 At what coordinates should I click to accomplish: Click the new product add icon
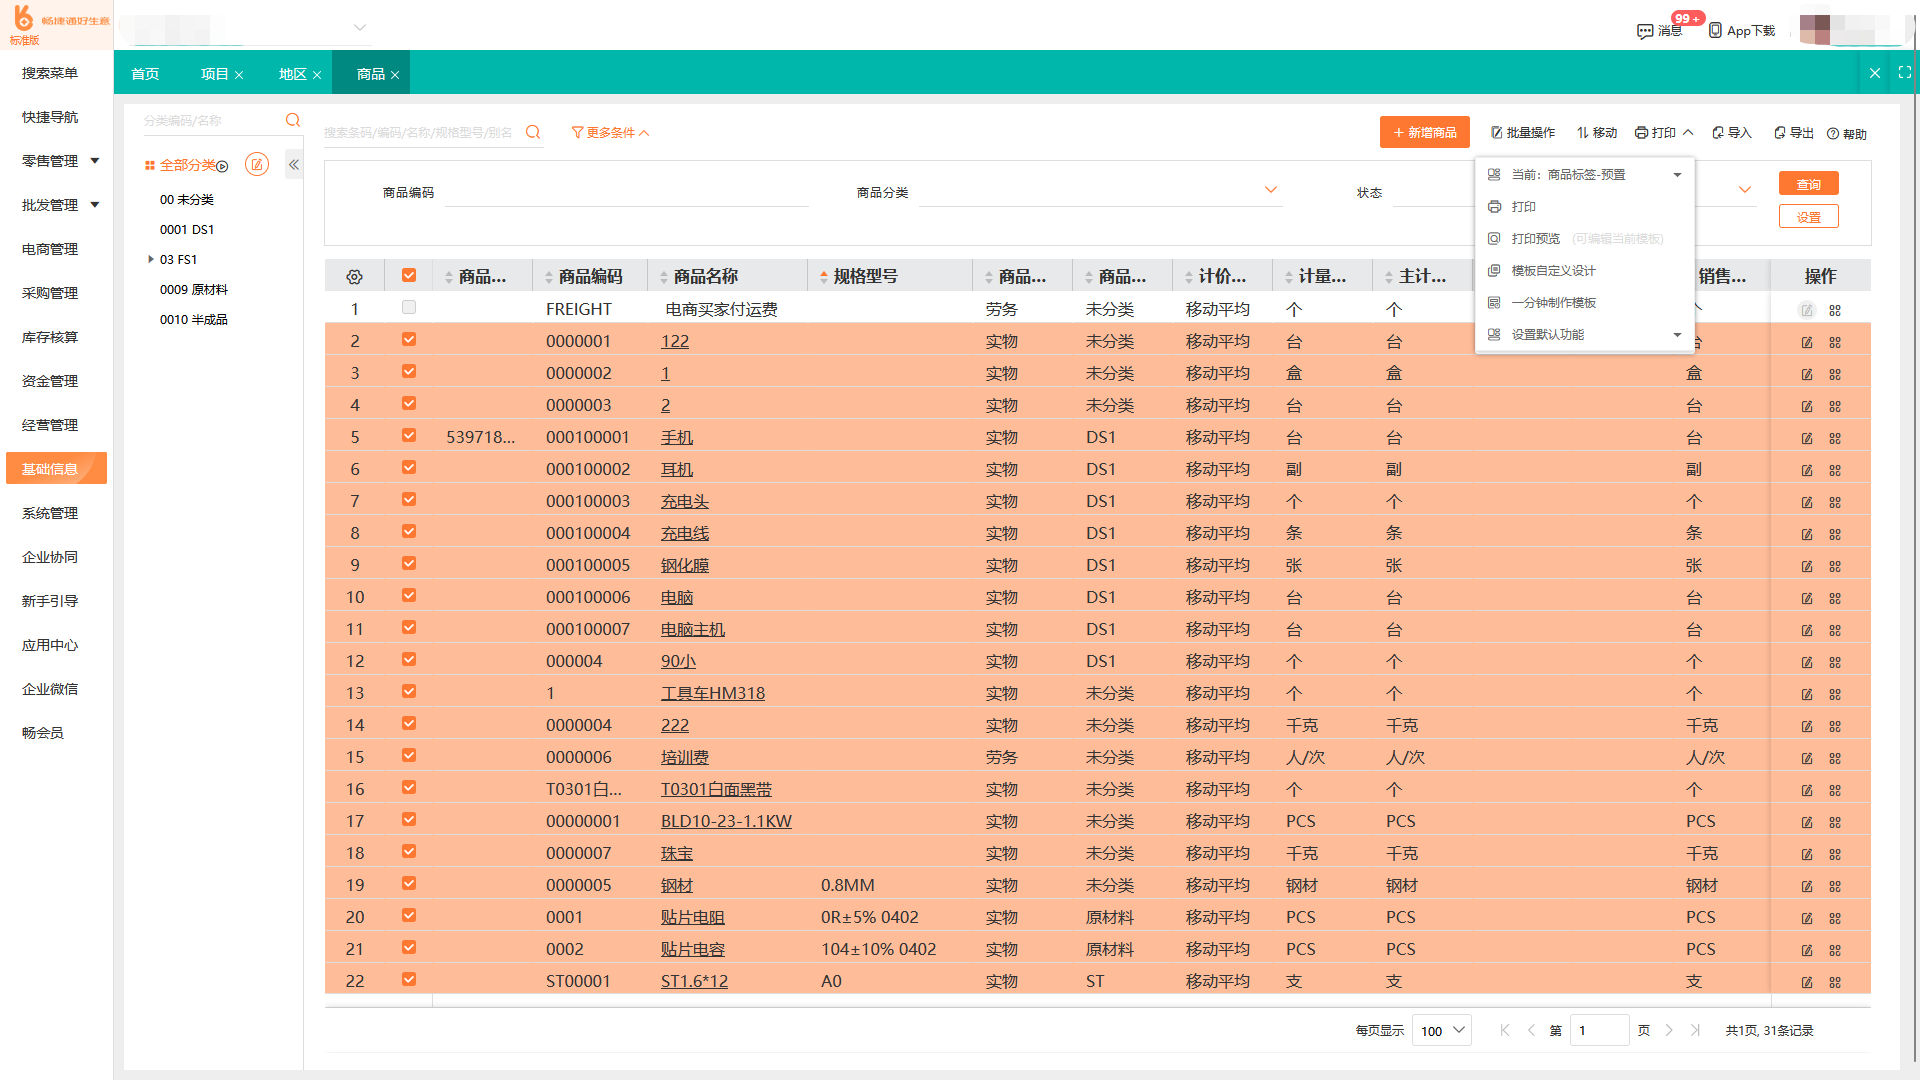[1423, 132]
